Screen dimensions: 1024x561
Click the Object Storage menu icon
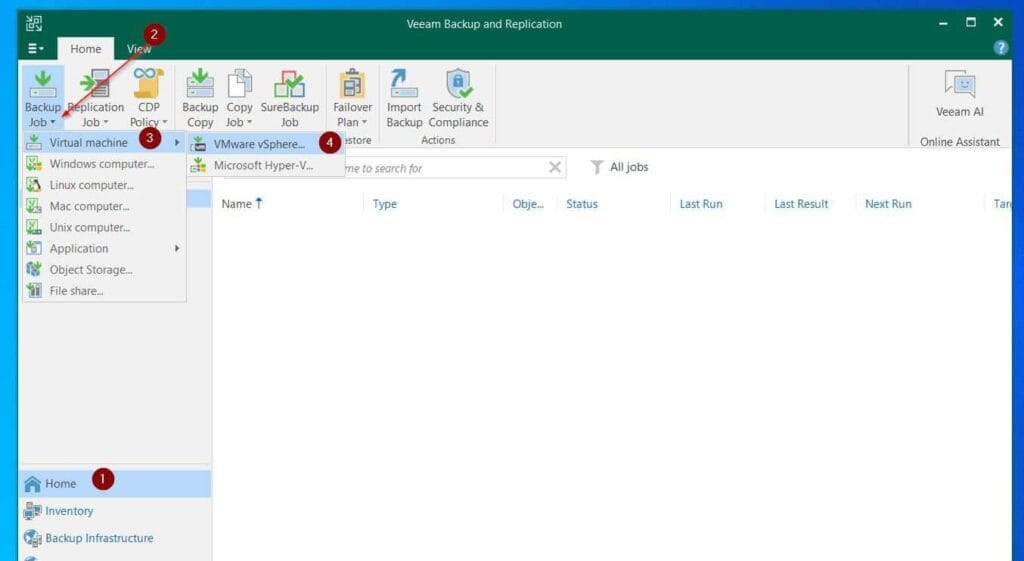(x=34, y=270)
